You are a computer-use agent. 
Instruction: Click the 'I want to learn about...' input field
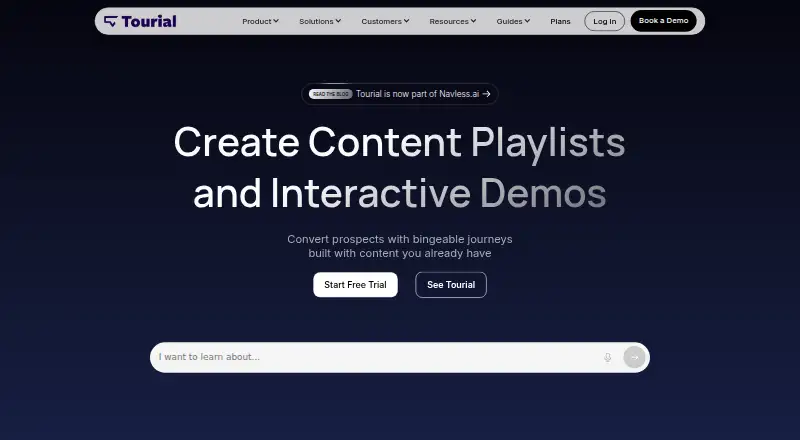378,357
